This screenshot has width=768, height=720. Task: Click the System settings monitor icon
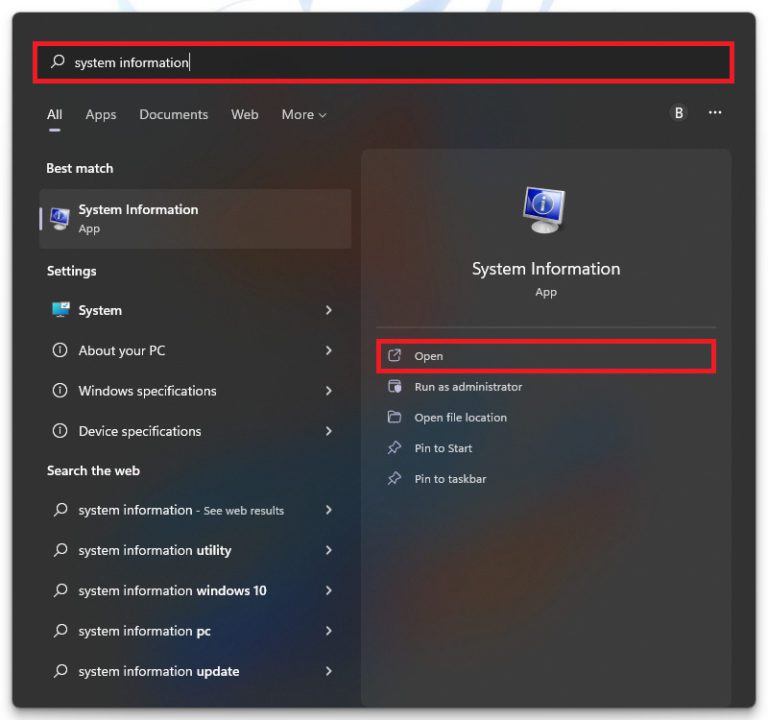[x=60, y=311]
